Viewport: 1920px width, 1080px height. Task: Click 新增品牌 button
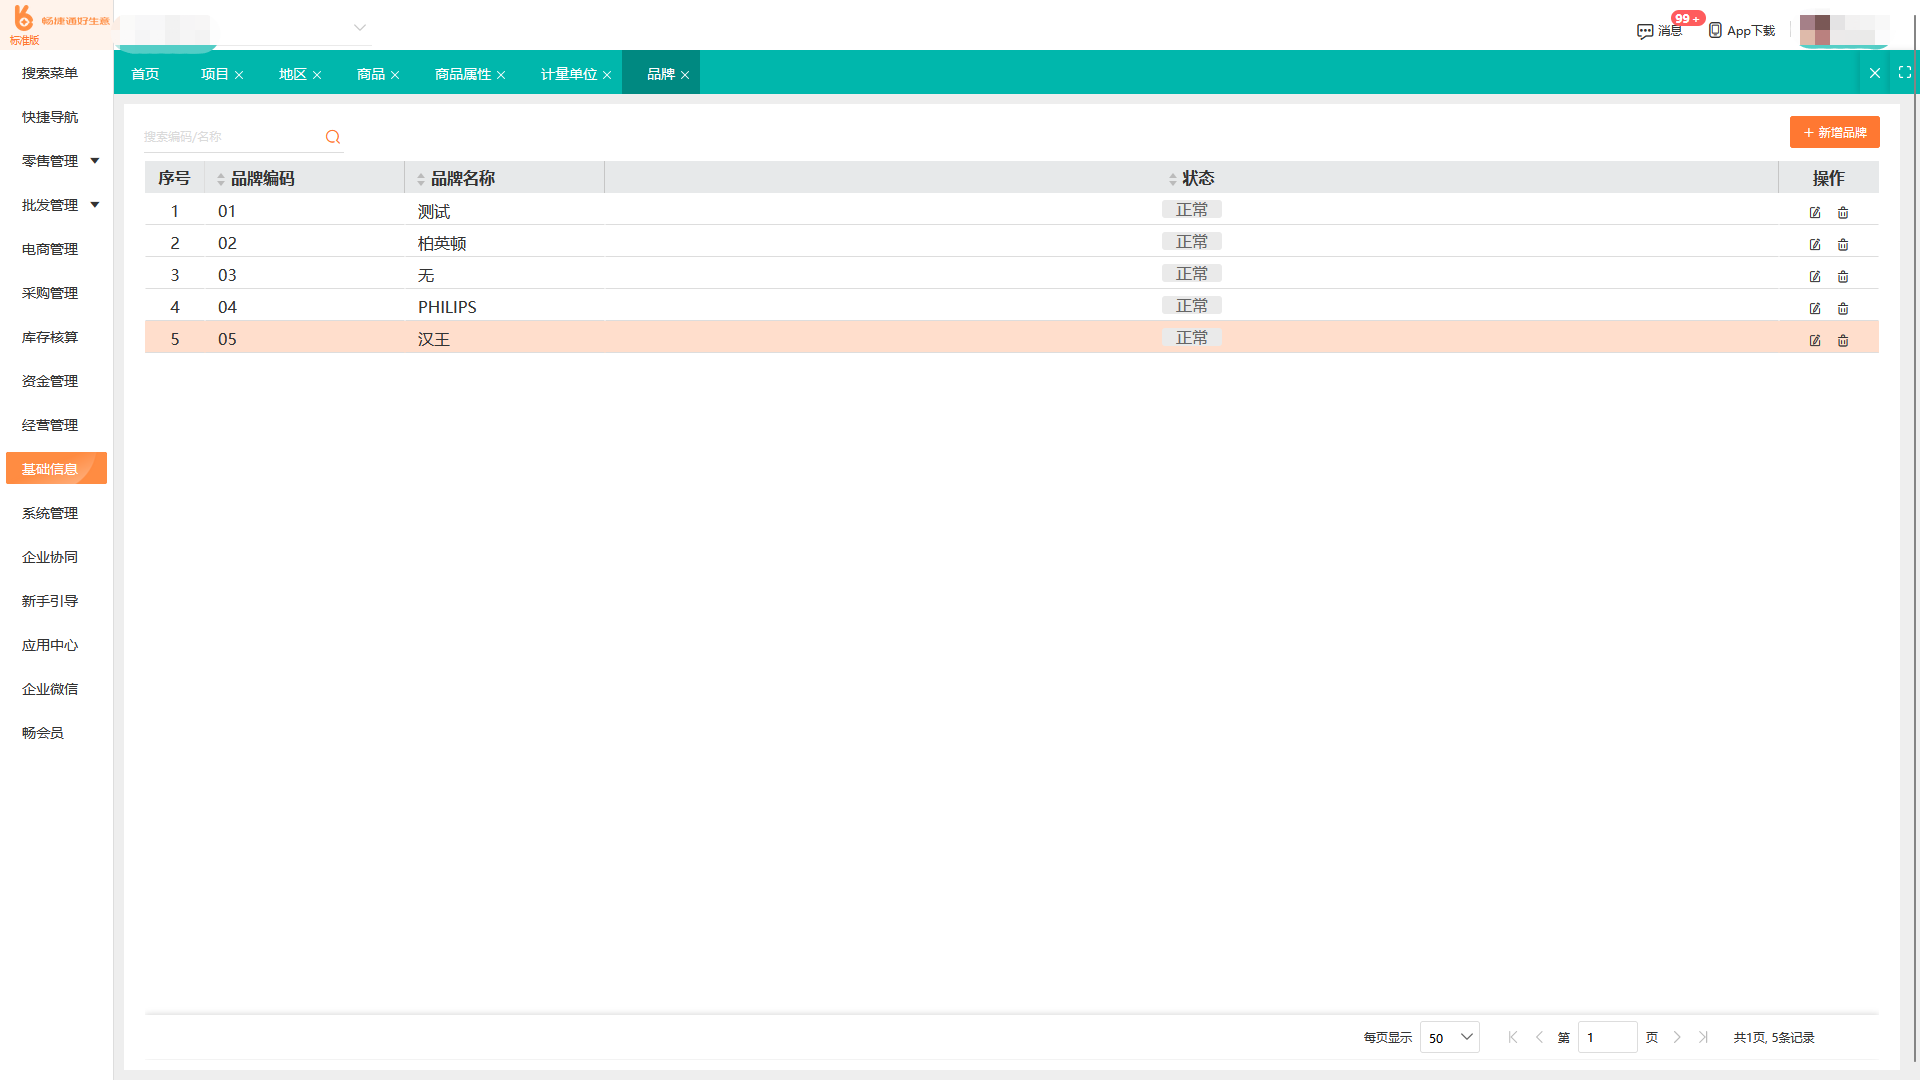(x=1834, y=132)
